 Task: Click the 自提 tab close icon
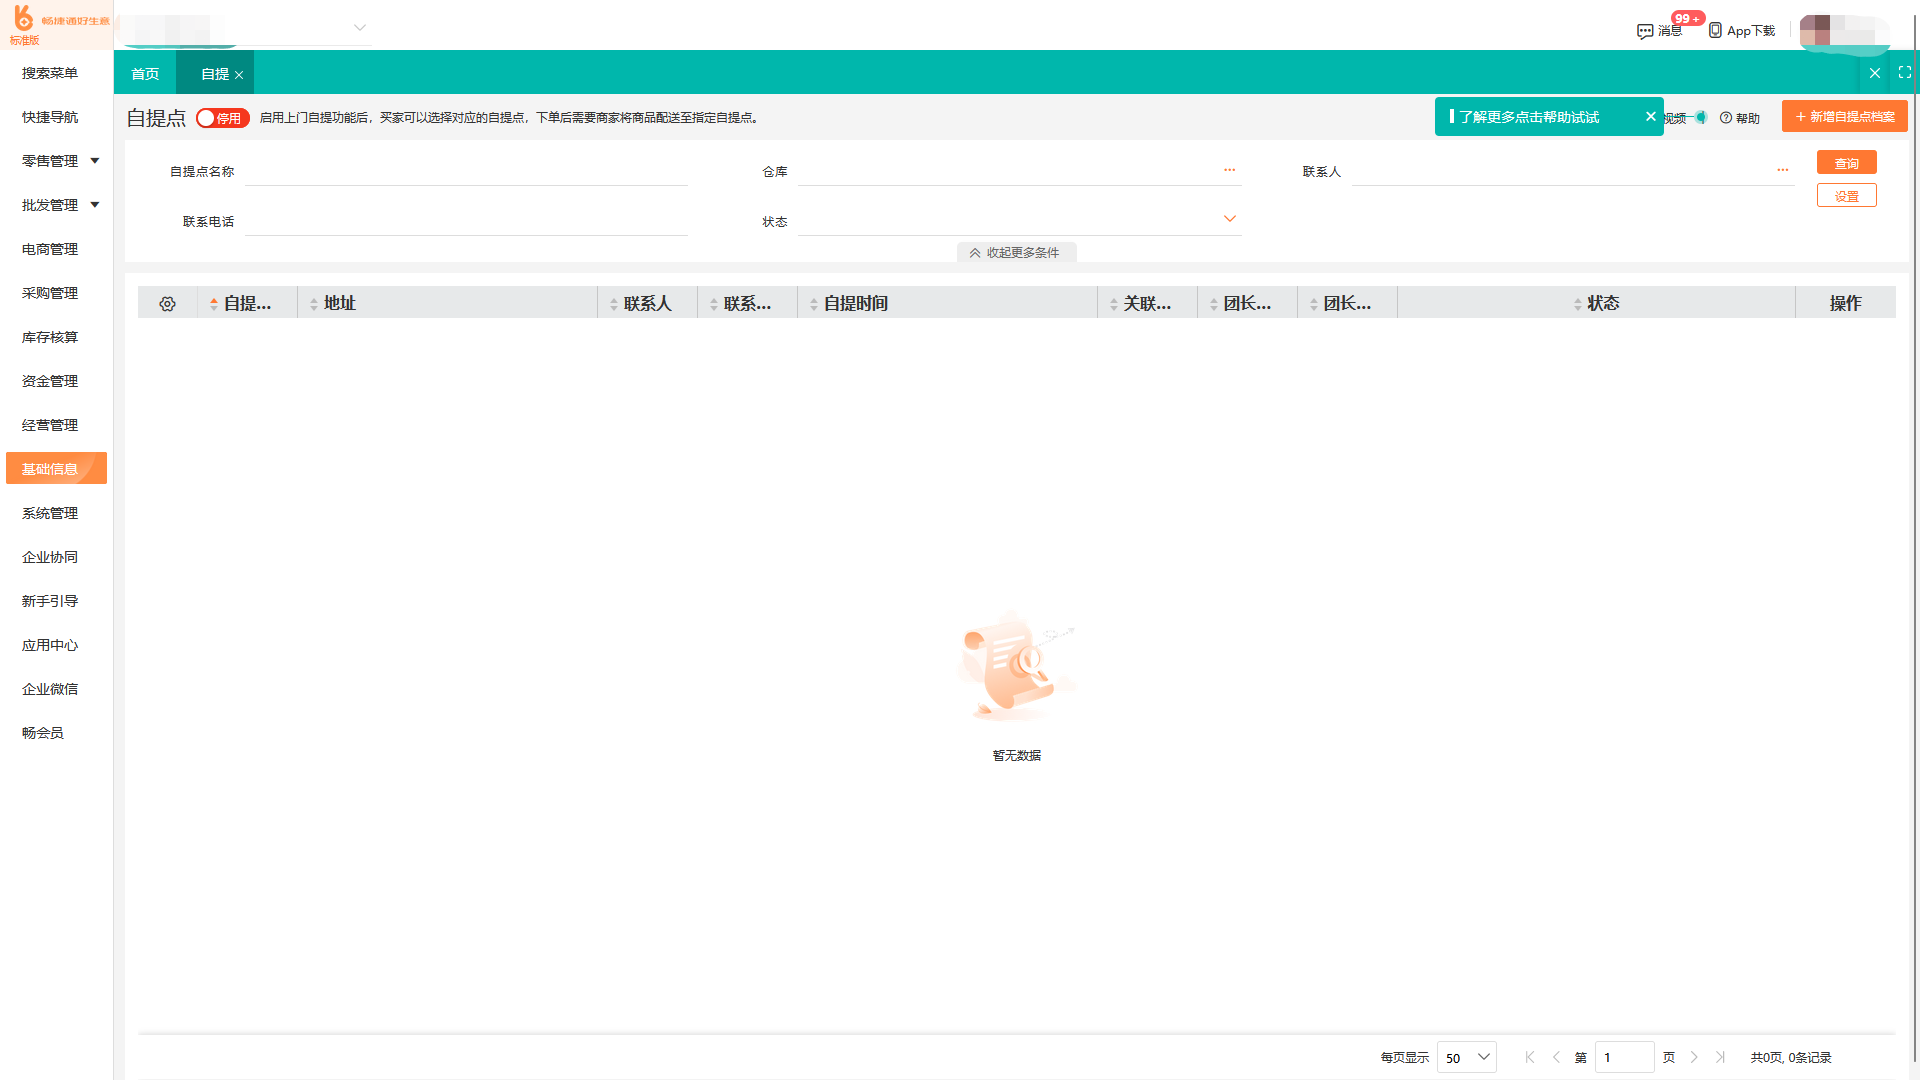[x=240, y=74]
